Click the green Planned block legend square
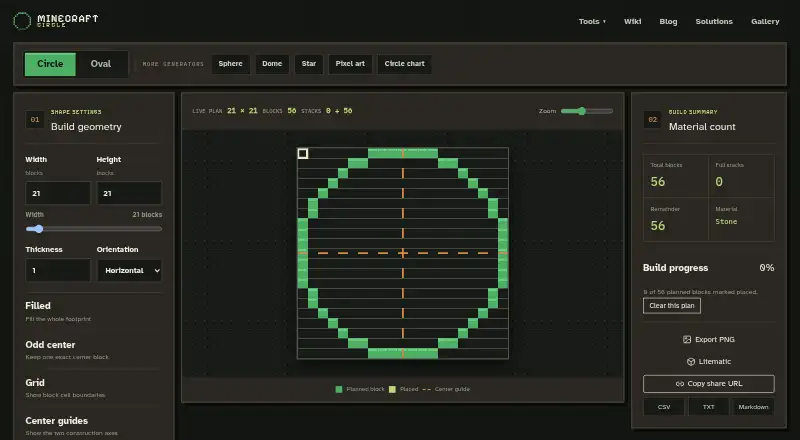Screen dimensions: 800x440 click(339, 389)
